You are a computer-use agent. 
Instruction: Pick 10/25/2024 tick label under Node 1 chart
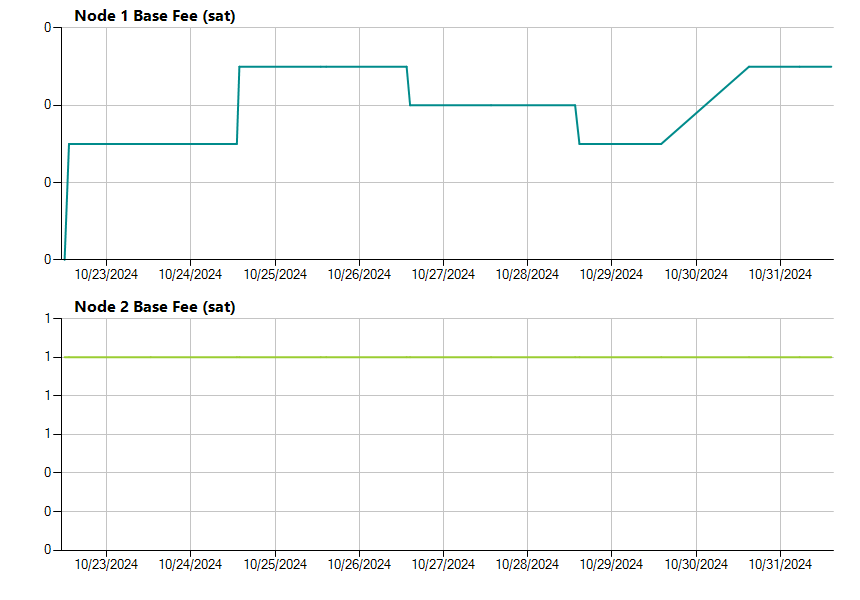tap(275, 274)
